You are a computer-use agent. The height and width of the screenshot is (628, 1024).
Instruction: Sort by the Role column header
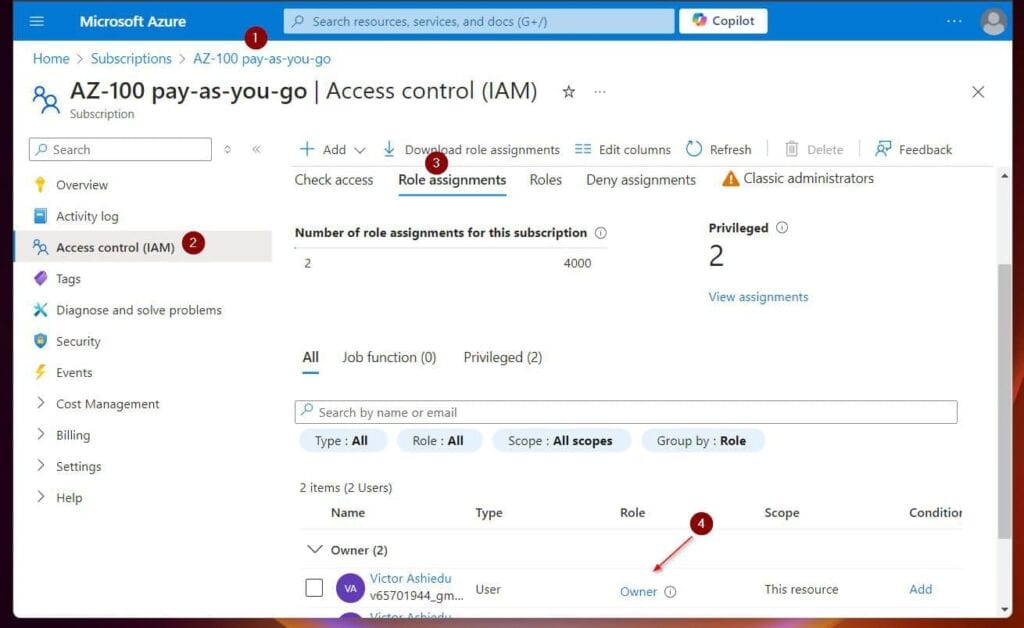[x=632, y=513]
